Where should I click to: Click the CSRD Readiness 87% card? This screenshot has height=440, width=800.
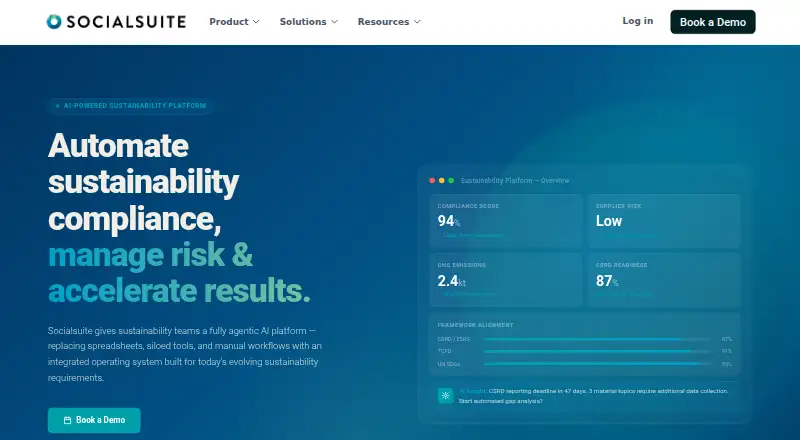pos(664,280)
